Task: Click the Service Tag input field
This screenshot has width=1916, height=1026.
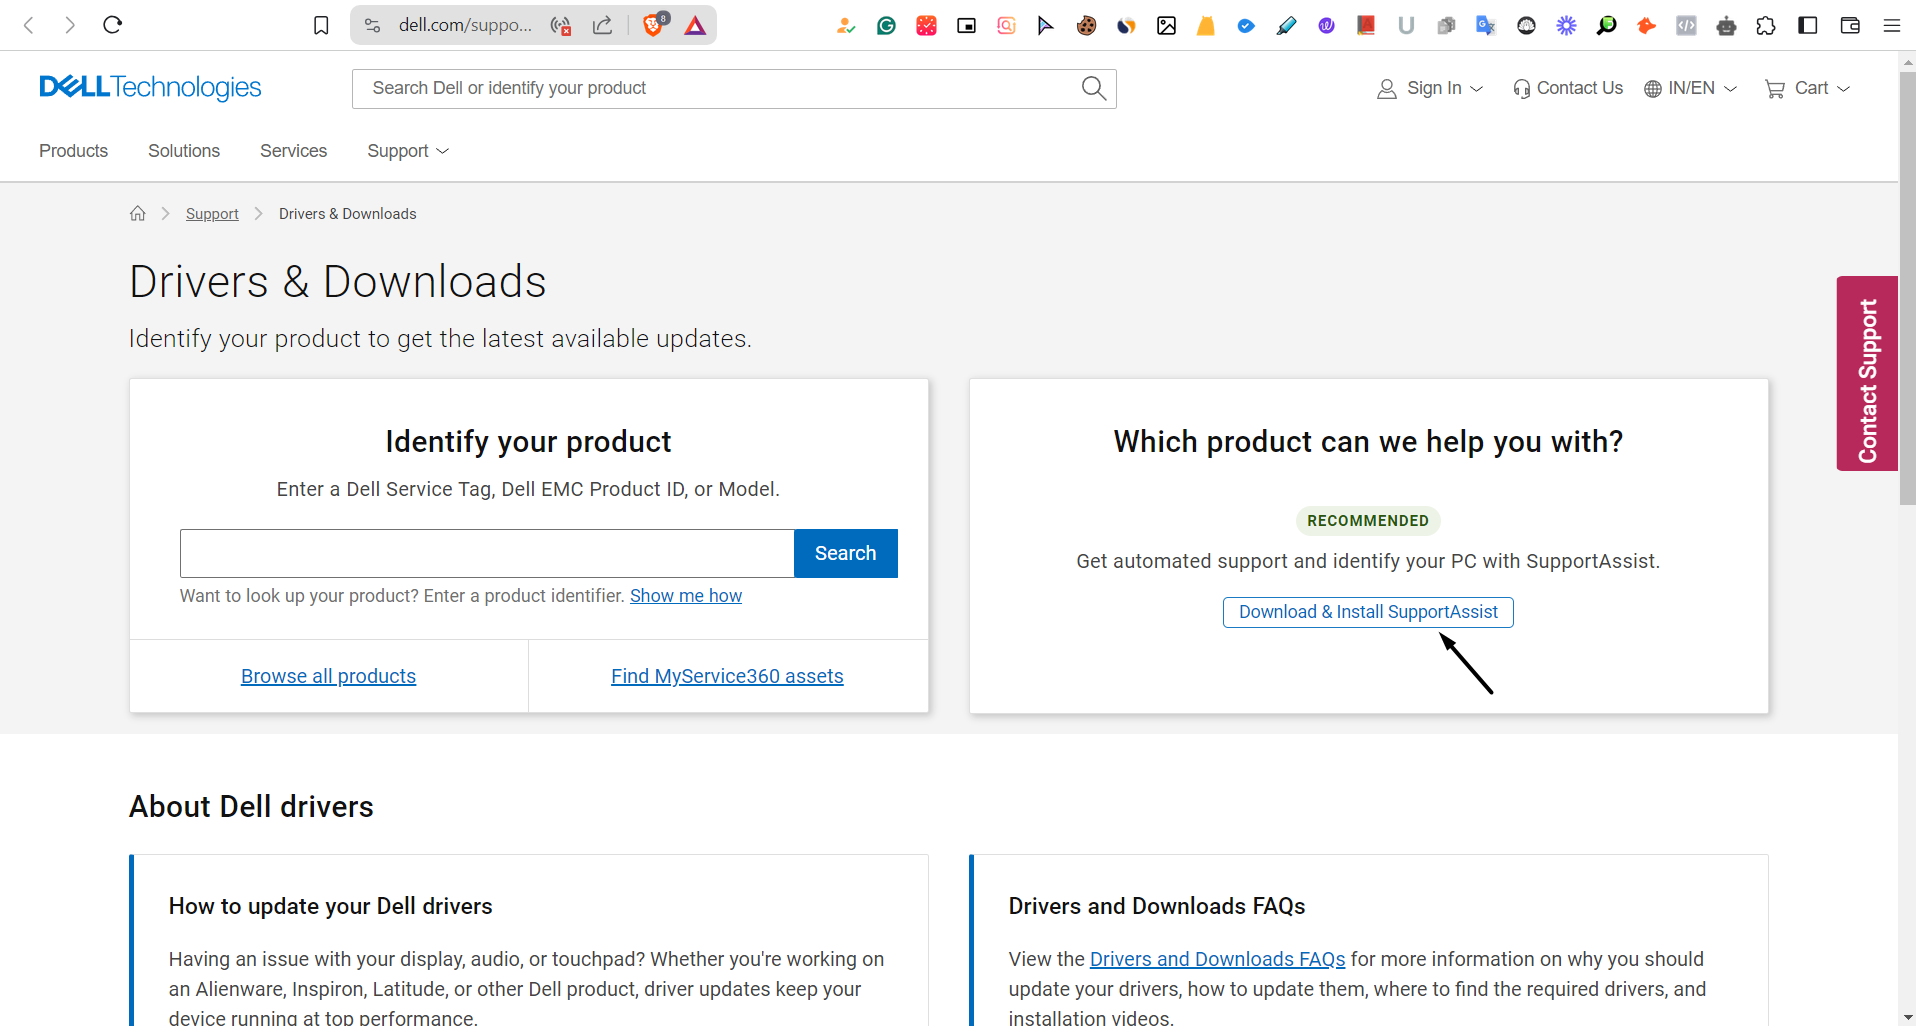Action: click(486, 553)
